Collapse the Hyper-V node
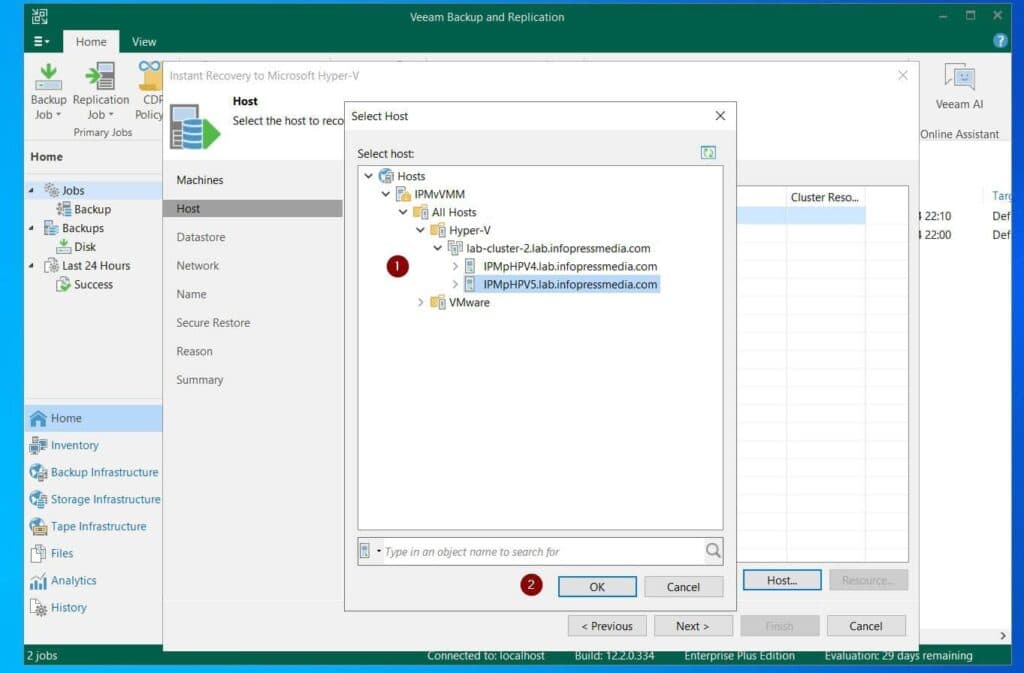The height and width of the screenshot is (673, 1024). pyautogui.click(x=421, y=230)
